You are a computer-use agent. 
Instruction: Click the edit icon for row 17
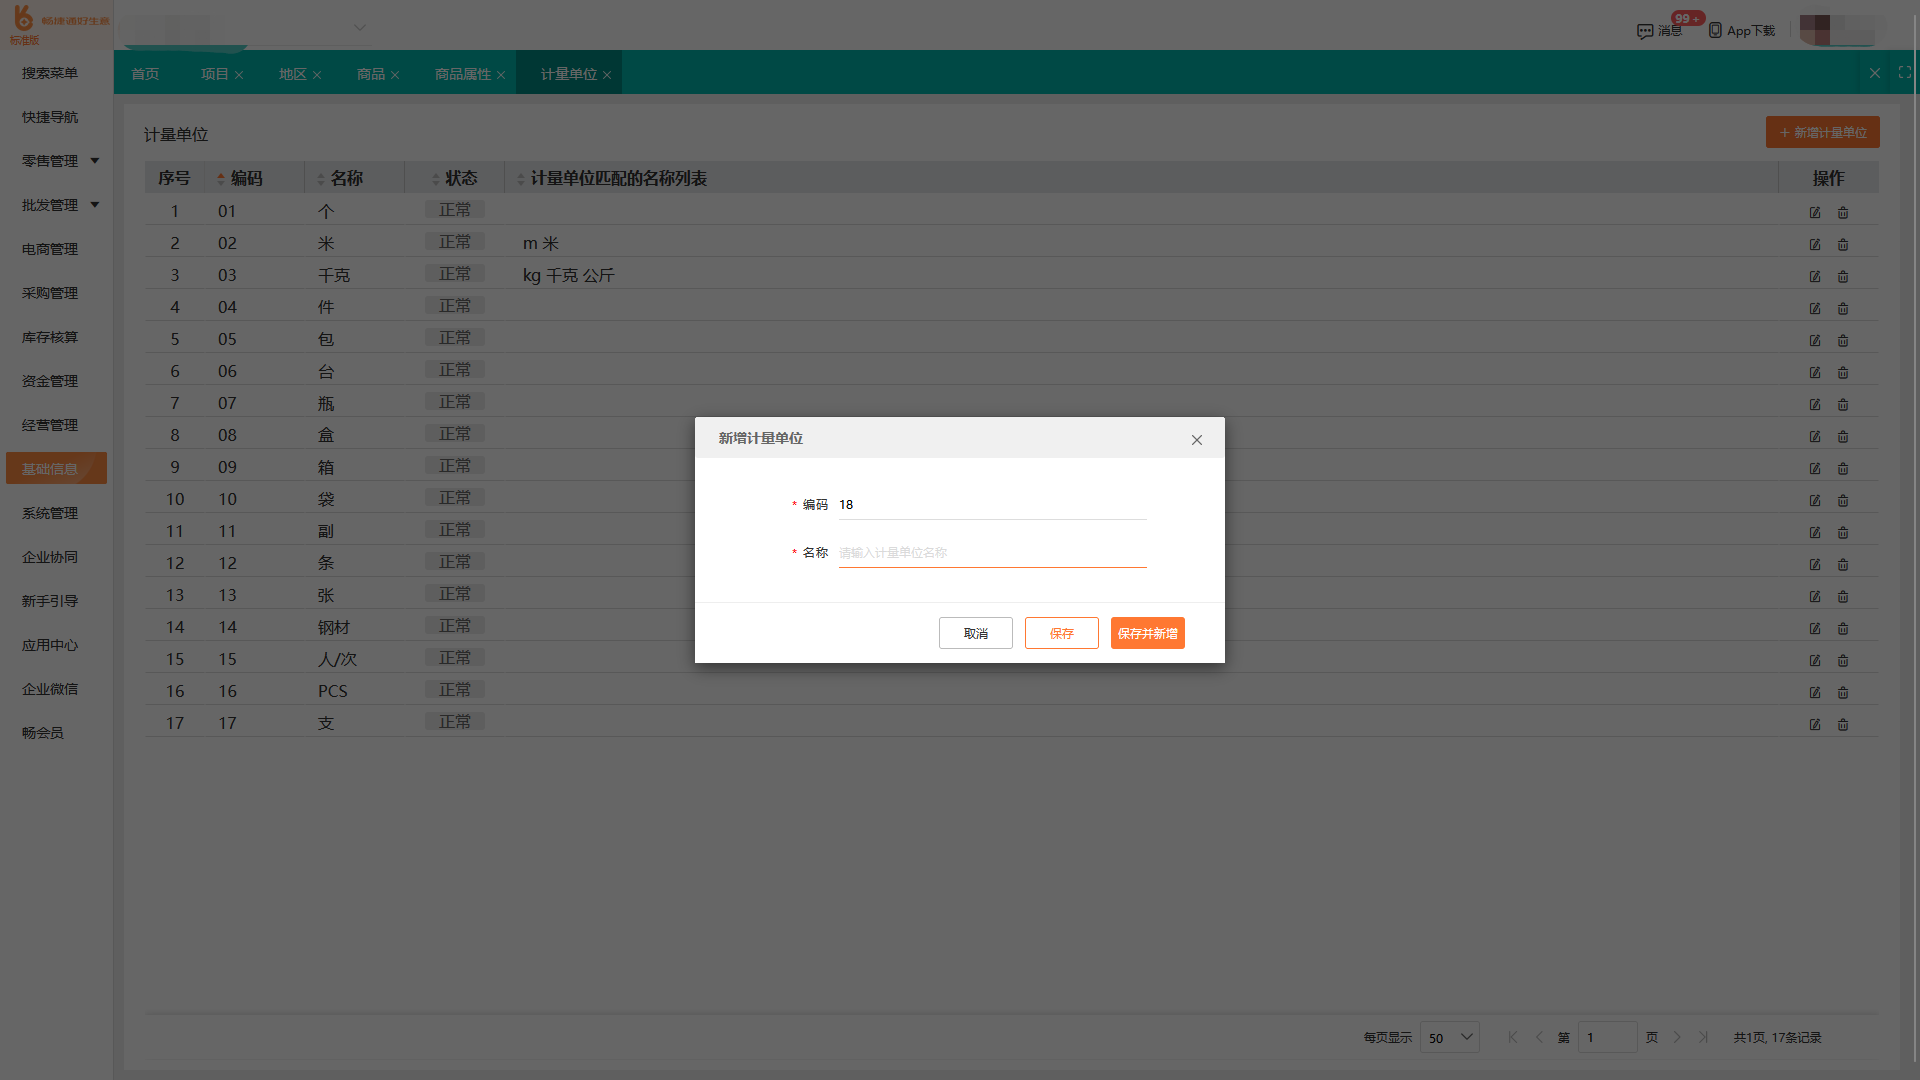(x=1815, y=724)
